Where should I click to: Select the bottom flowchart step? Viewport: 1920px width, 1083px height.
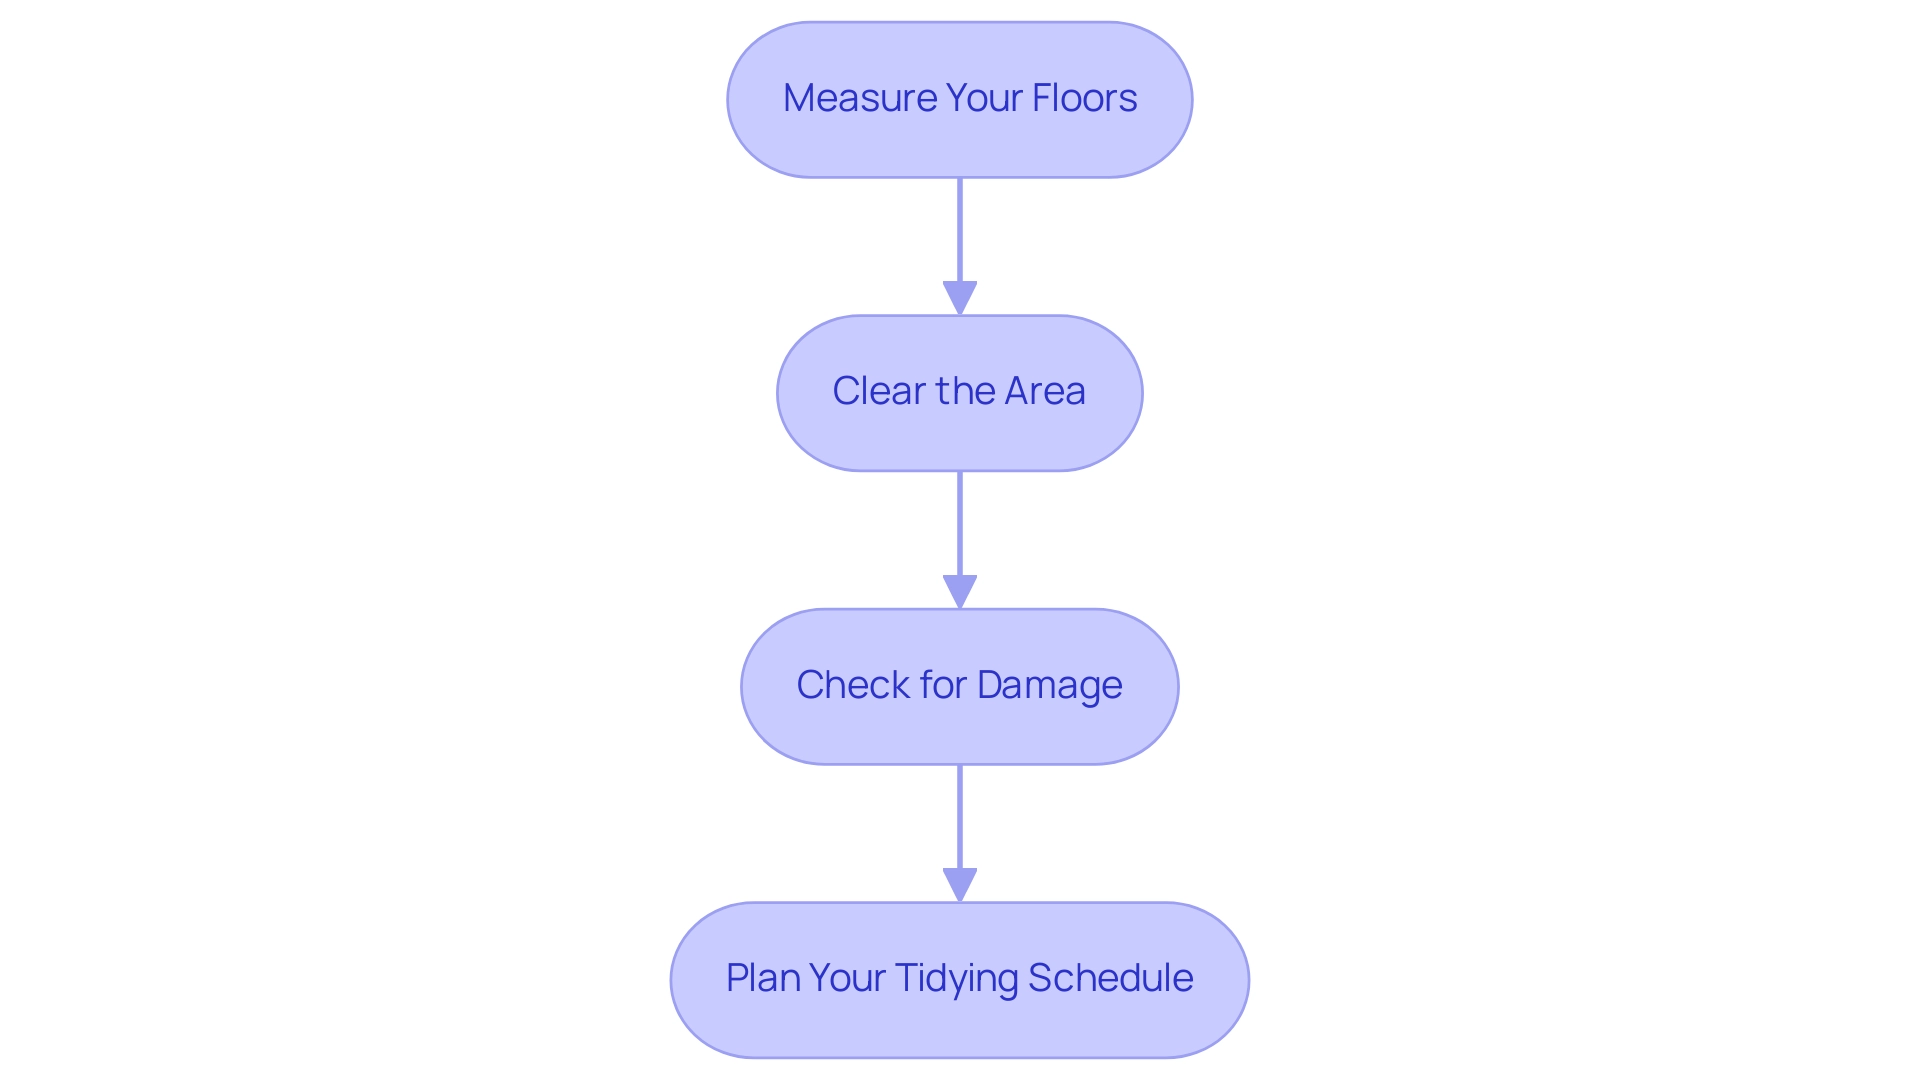click(x=960, y=979)
